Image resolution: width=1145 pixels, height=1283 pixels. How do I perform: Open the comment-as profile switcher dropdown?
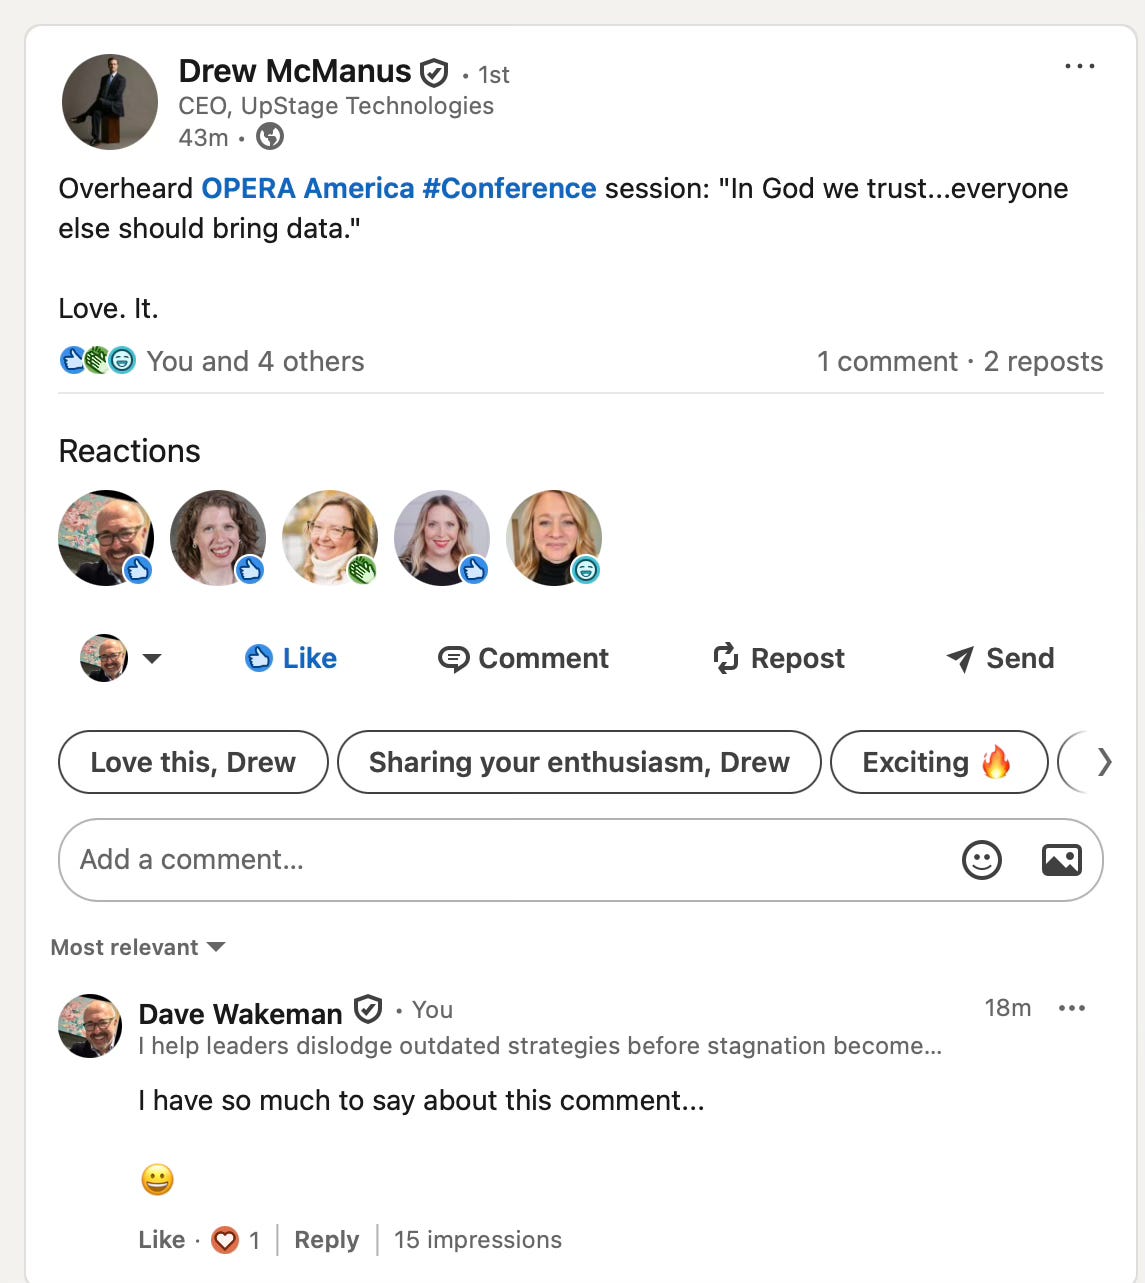[x=121, y=658]
